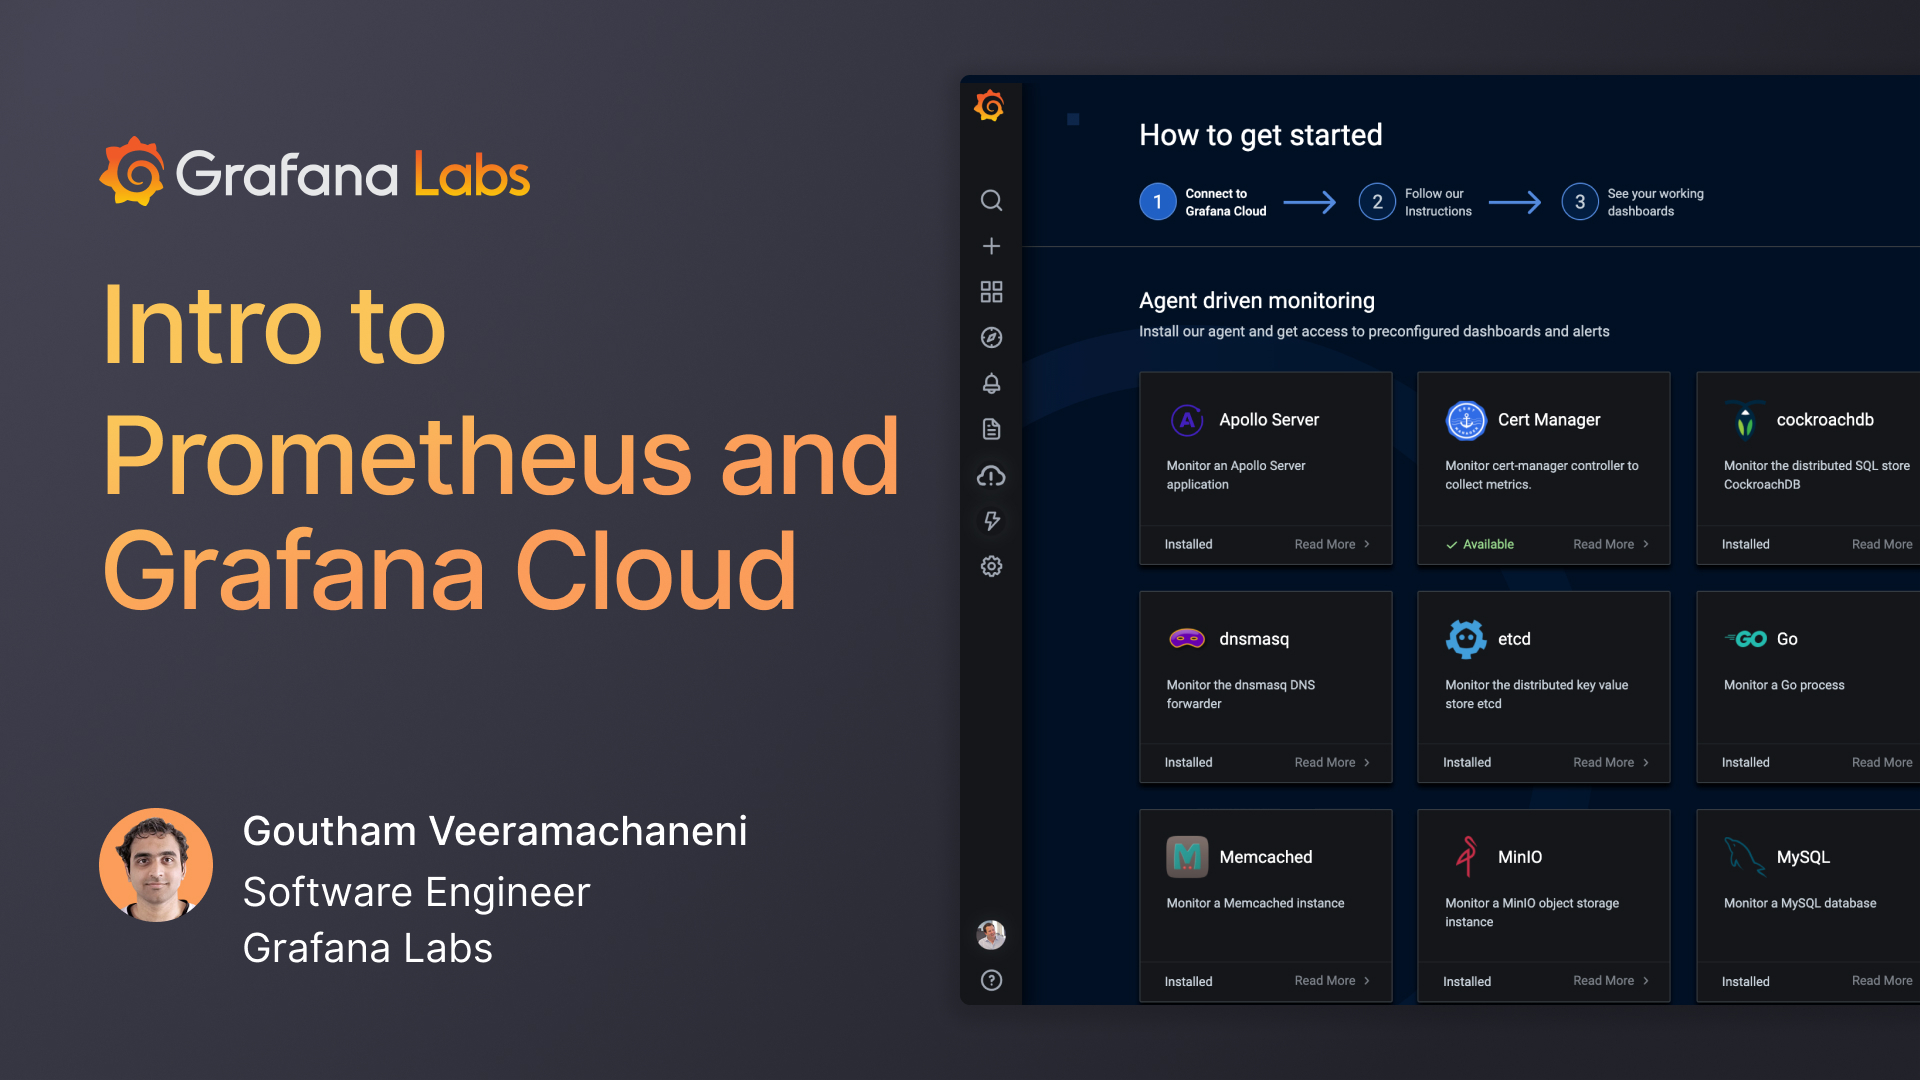Click the Help question mark icon
This screenshot has height=1080, width=1920.
click(x=992, y=980)
